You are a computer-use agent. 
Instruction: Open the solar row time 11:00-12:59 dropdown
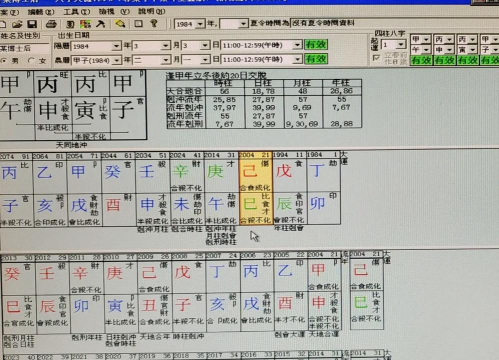coord(297,45)
